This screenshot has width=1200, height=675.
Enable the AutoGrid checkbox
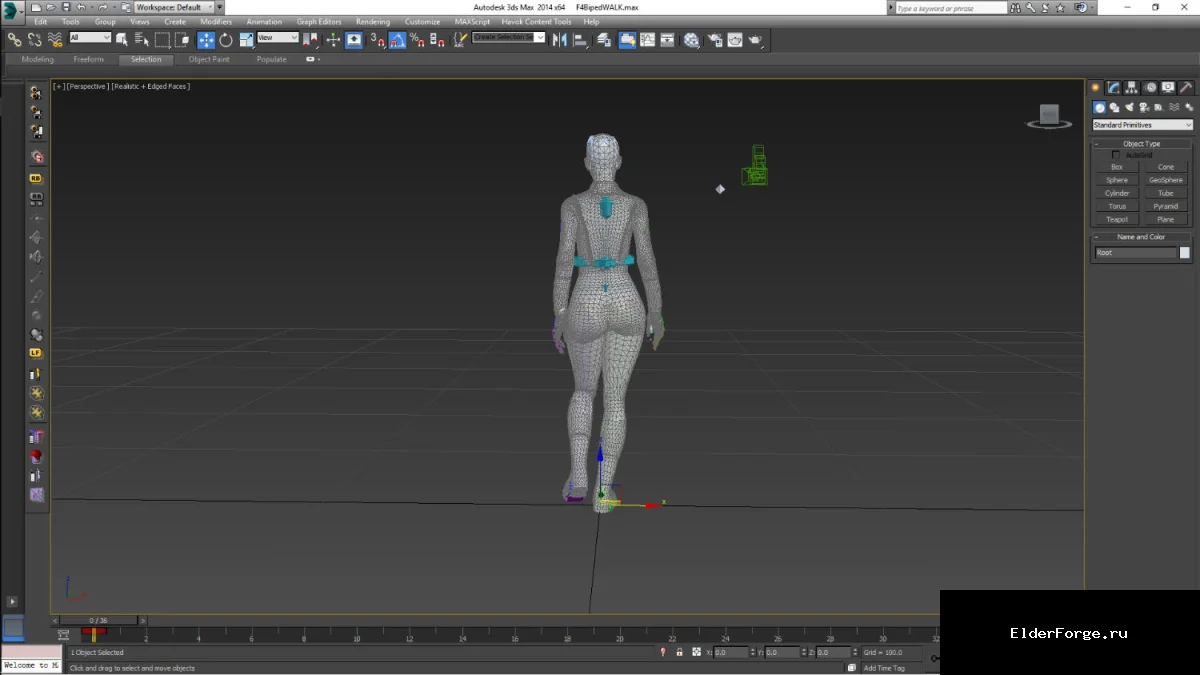[1116, 155]
